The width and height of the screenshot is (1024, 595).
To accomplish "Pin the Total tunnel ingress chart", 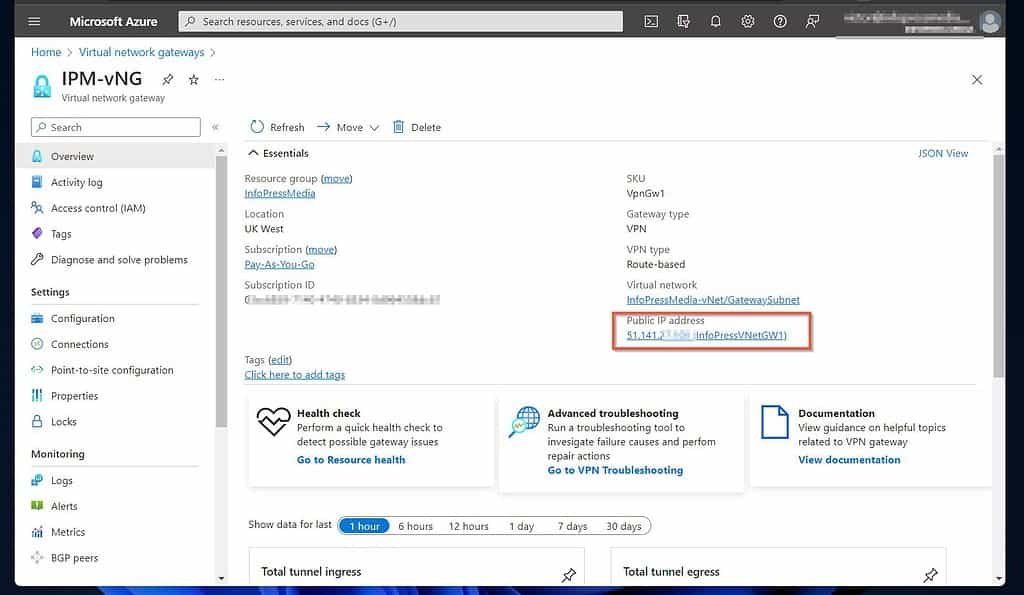I will click(569, 575).
